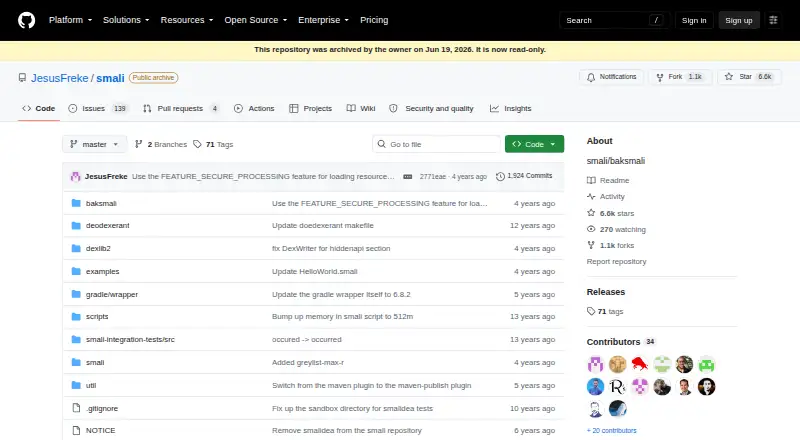Open the Security and quality tab
This screenshot has height=440, width=800.
(x=432, y=108)
